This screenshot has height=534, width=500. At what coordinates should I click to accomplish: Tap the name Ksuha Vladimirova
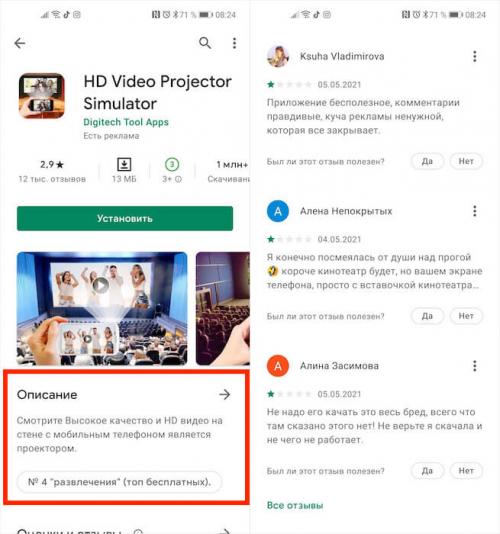tap(342, 56)
